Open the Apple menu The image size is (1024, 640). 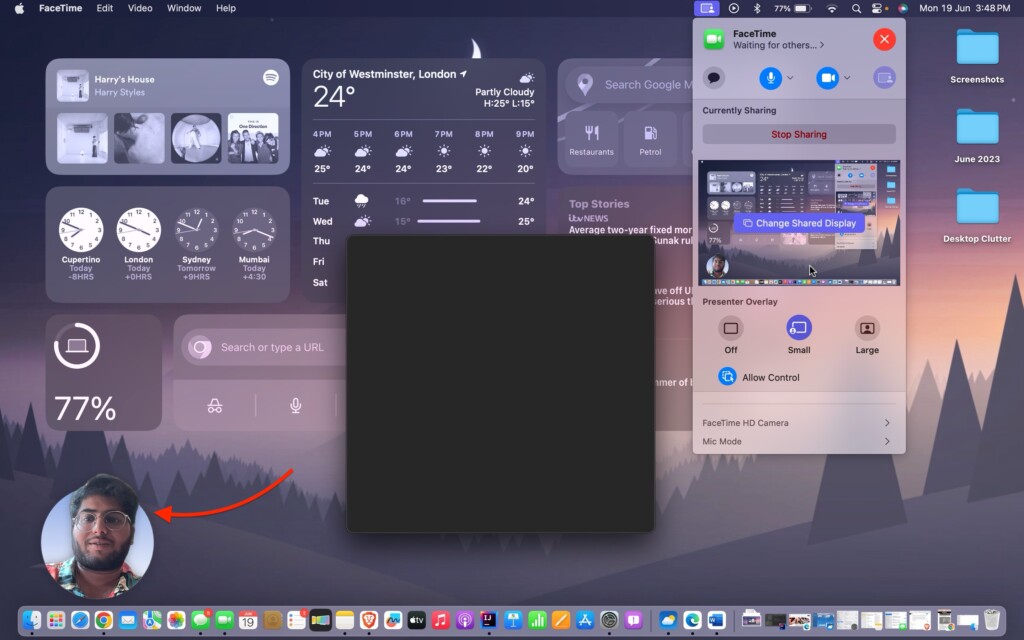click(x=19, y=8)
